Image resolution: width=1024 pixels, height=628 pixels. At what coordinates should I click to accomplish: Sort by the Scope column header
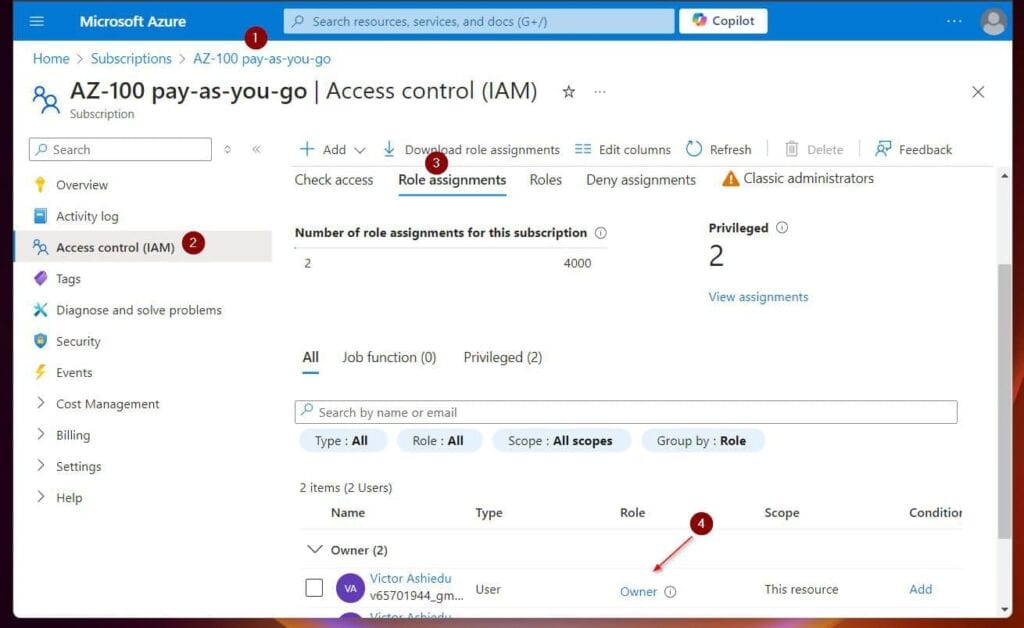pyautogui.click(x=782, y=513)
